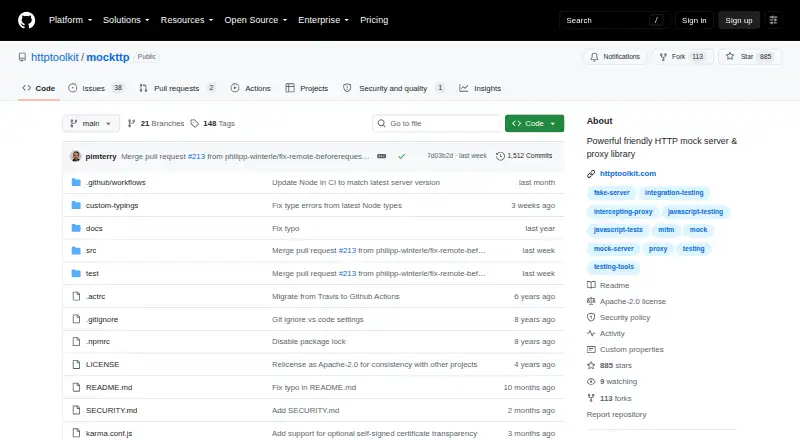Switch to the Issues tab
The width and height of the screenshot is (800, 440).
[x=96, y=88]
